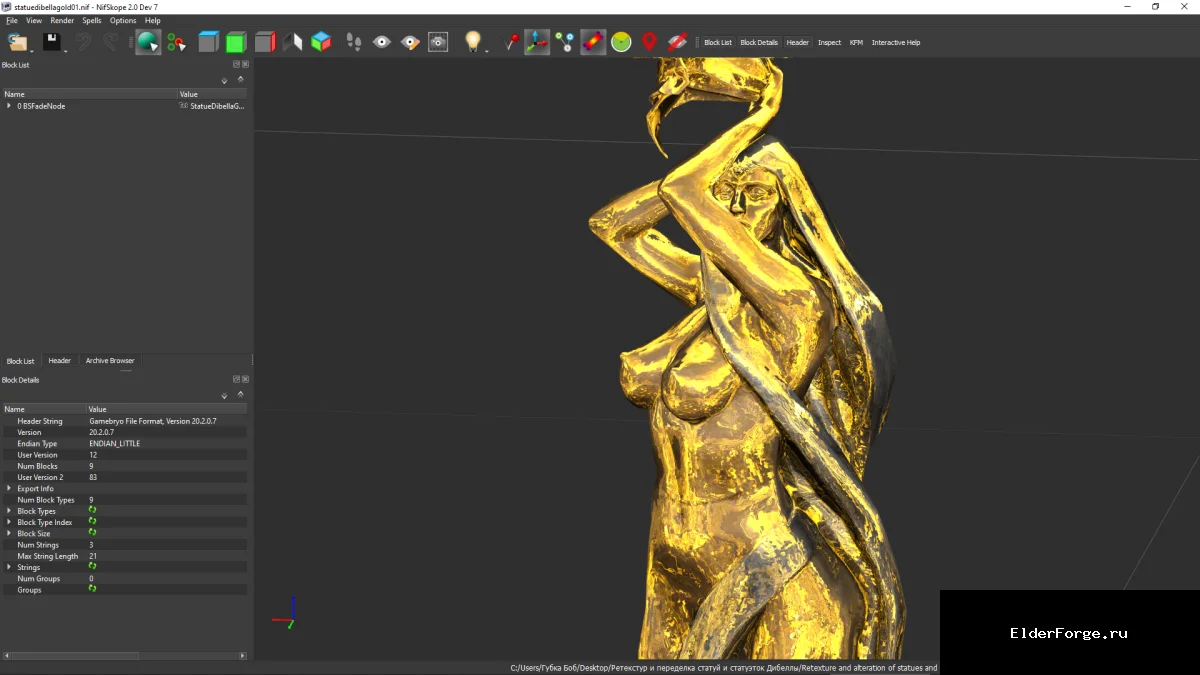The width and height of the screenshot is (1200, 675).
Task: Click the screenshot camera icon
Action: click(x=438, y=42)
